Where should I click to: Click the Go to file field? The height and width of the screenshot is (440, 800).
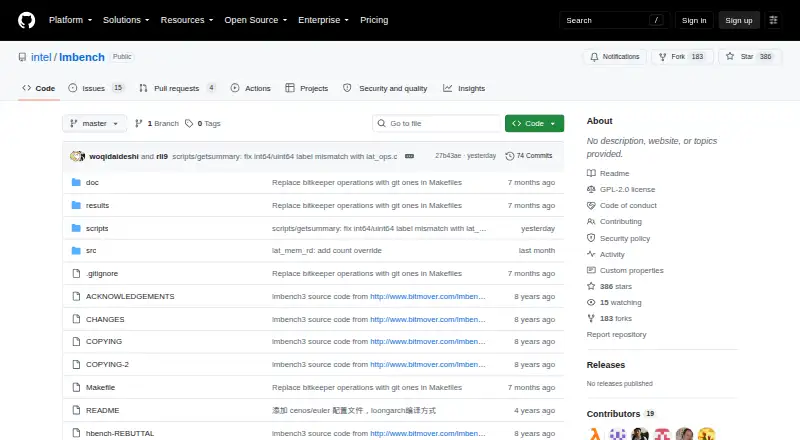point(436,124)
